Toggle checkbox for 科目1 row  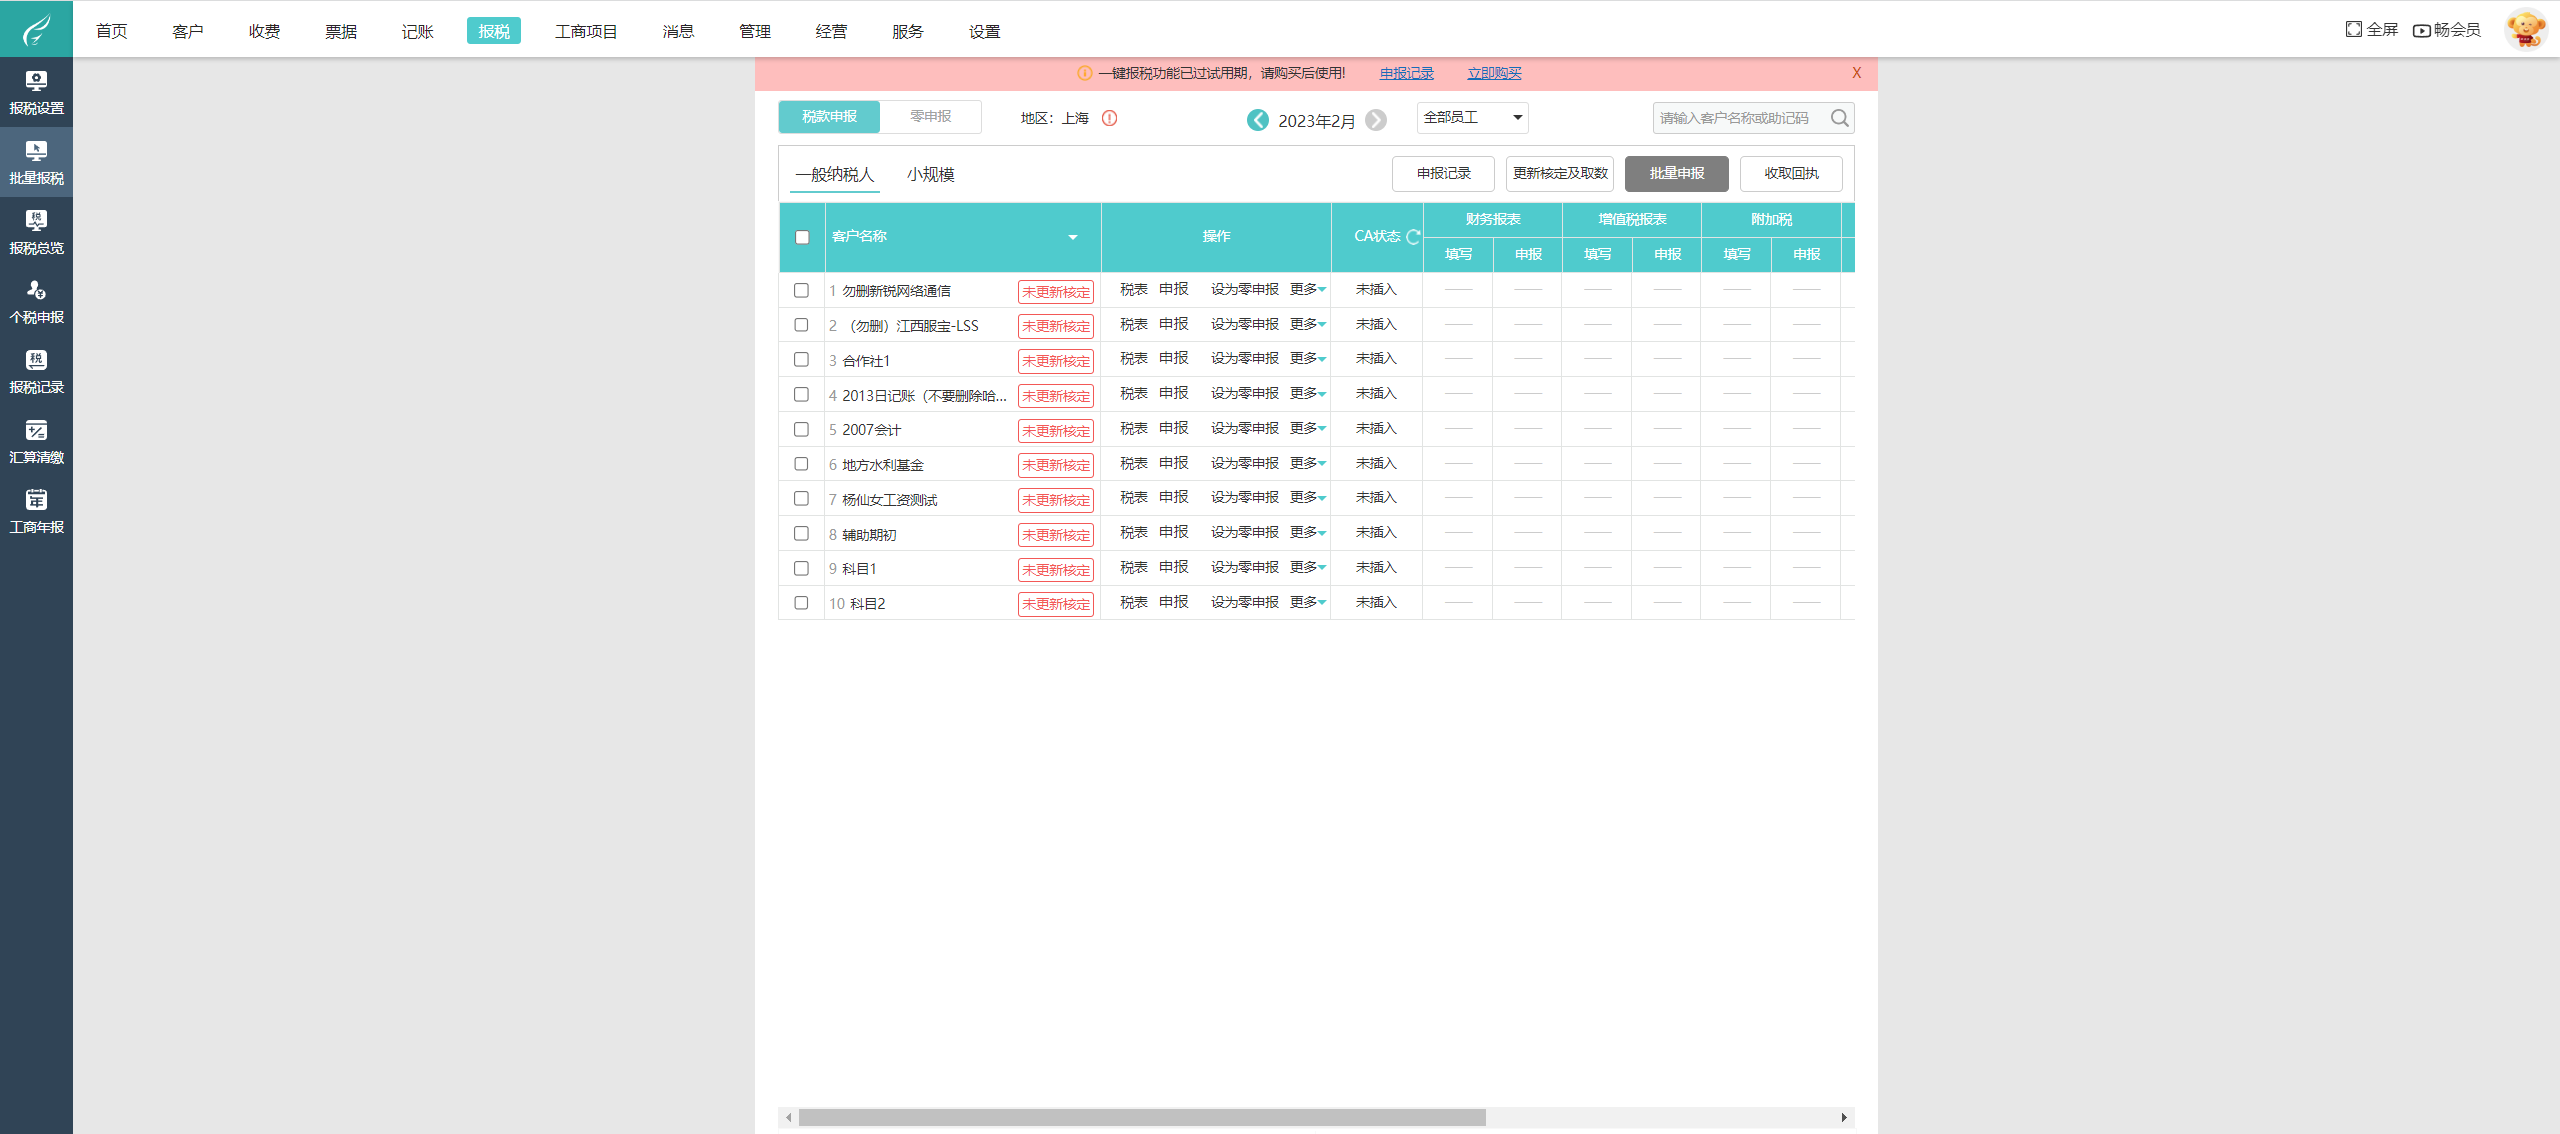802,568
